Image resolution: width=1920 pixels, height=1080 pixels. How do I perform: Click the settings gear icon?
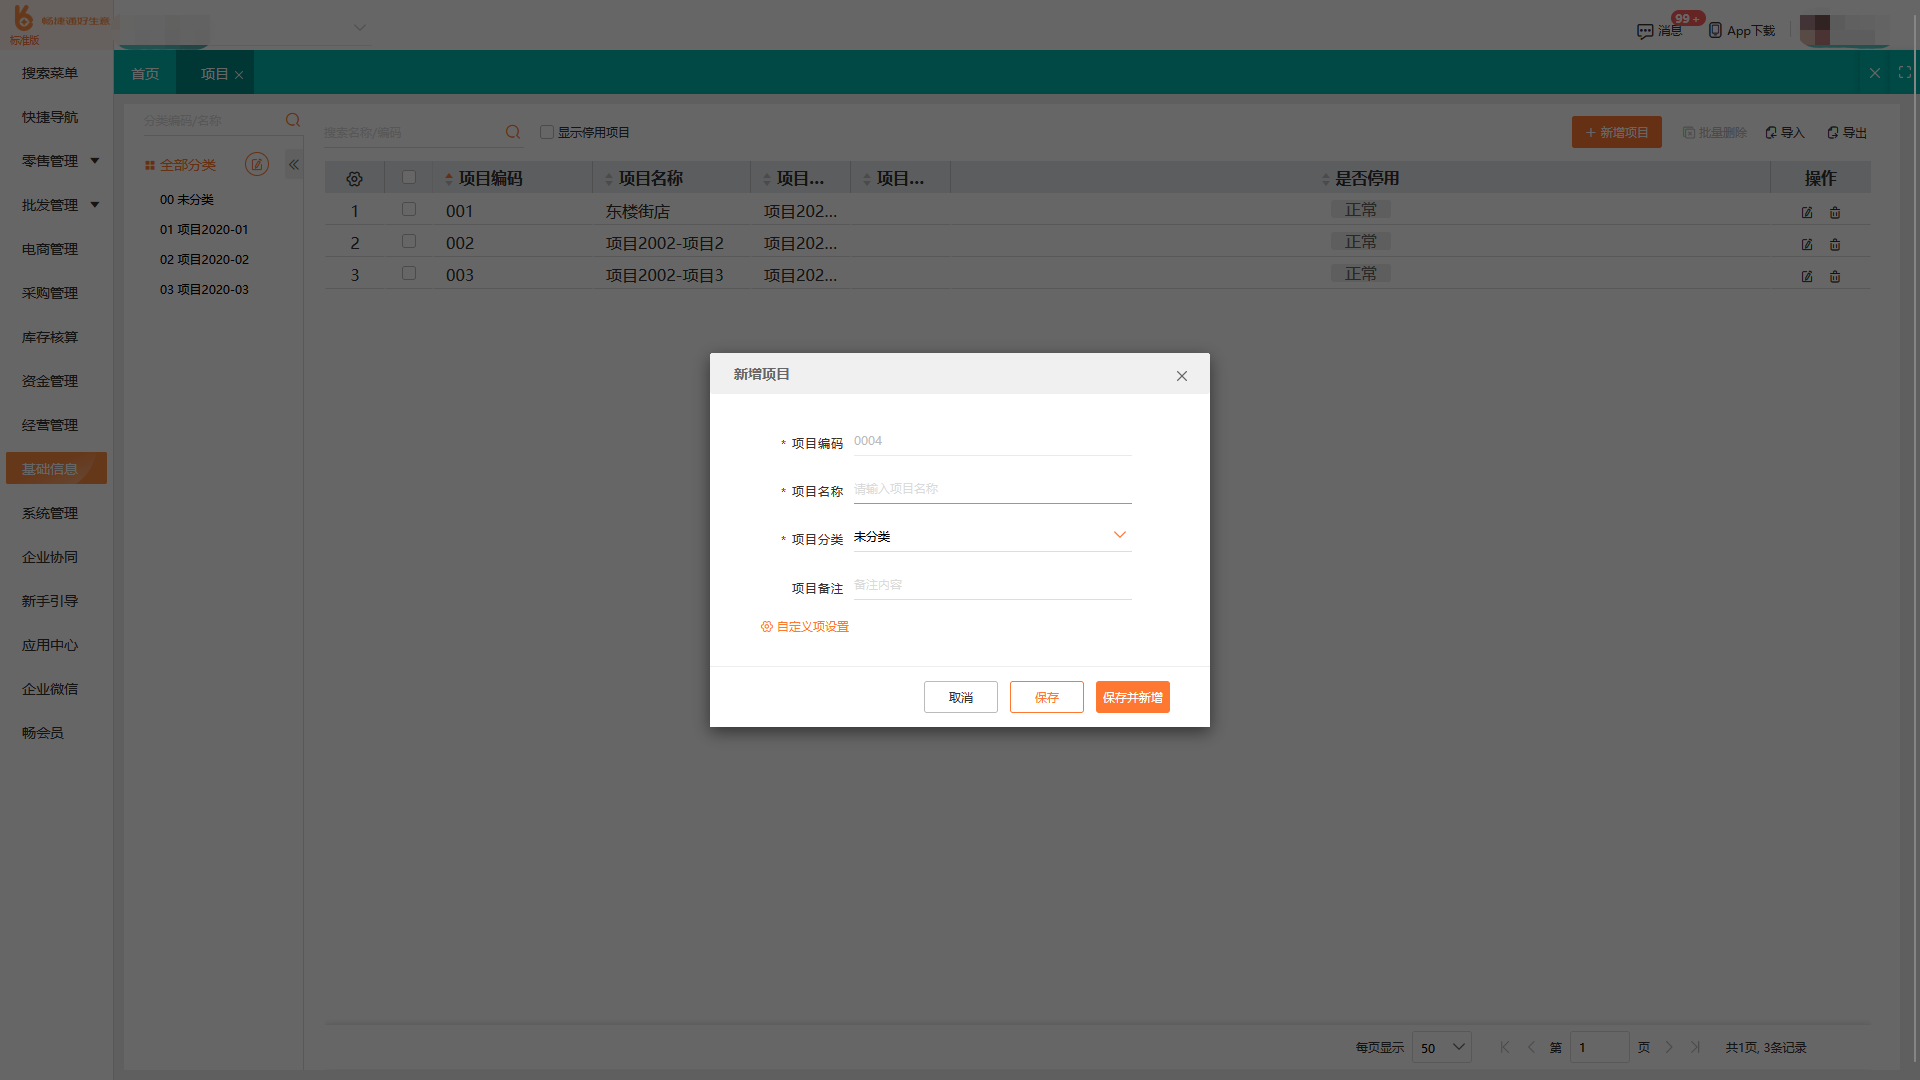tap(353, 178)
